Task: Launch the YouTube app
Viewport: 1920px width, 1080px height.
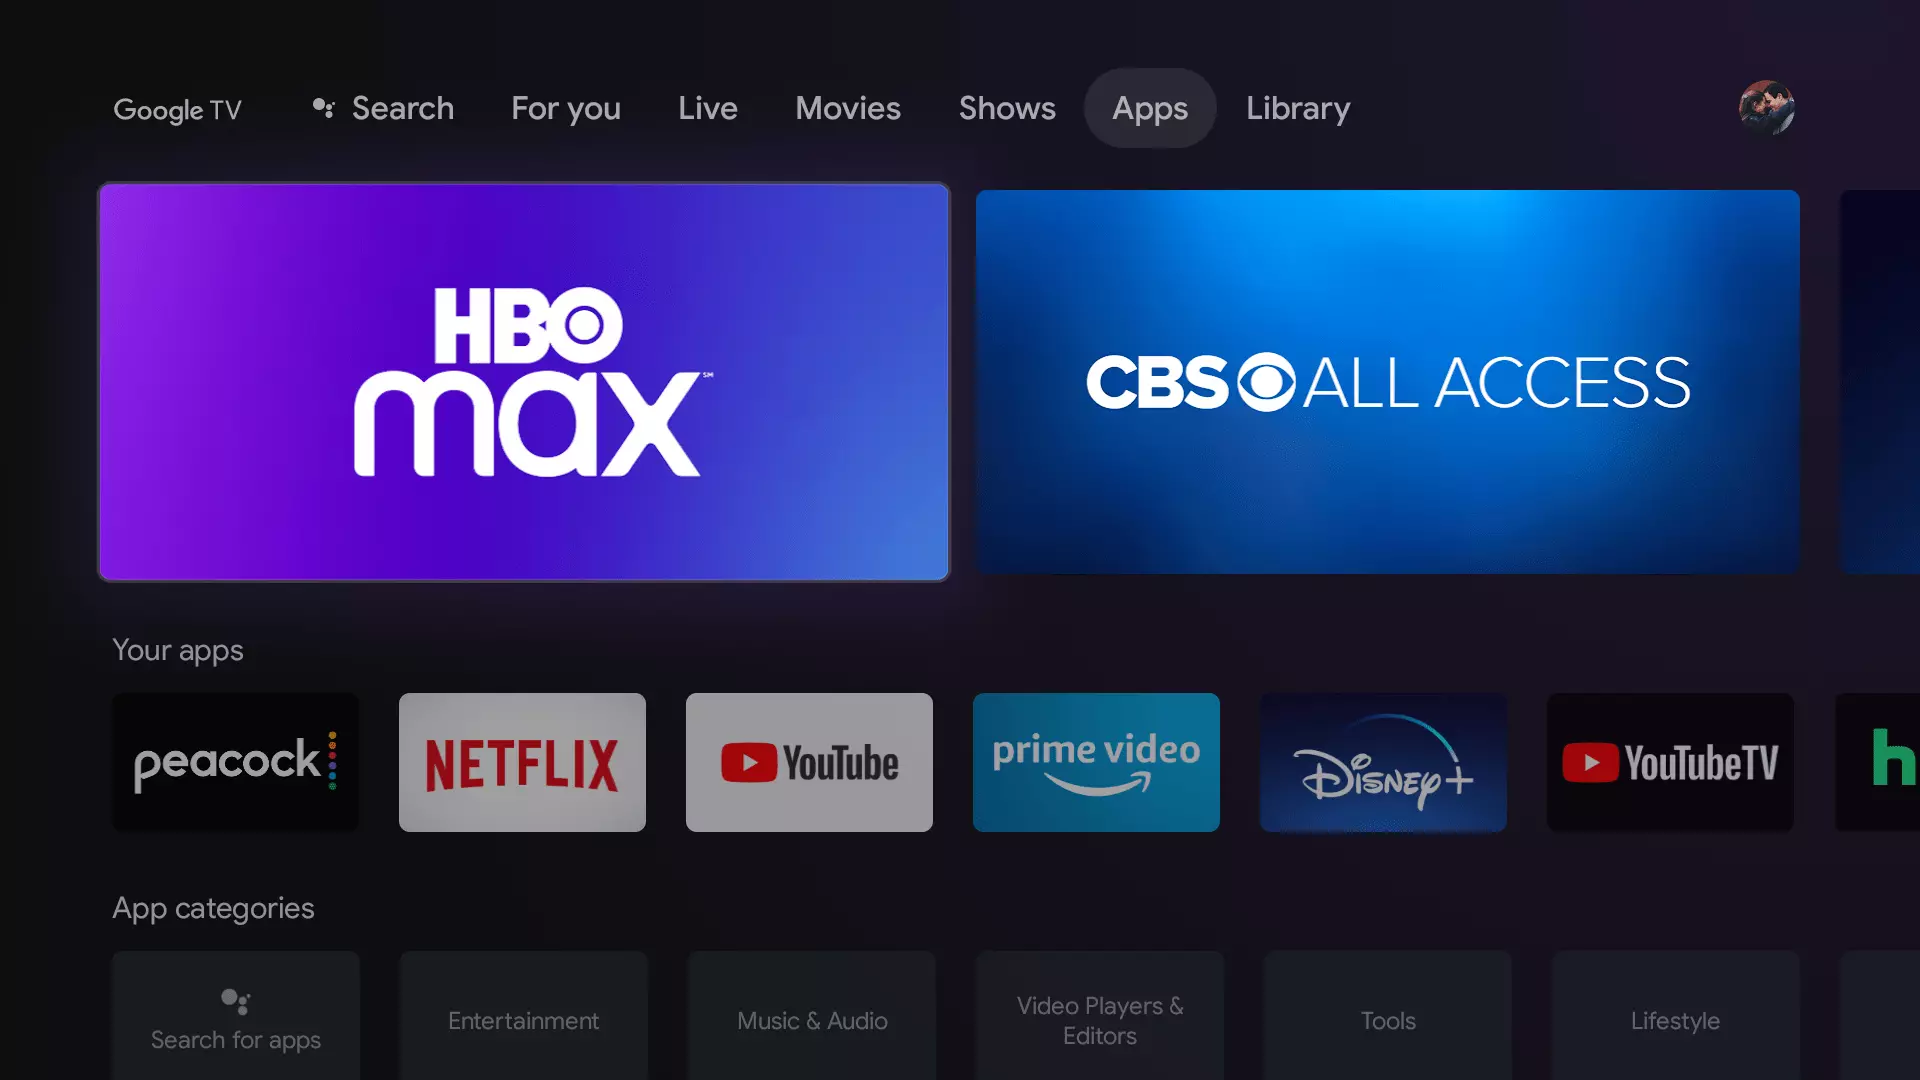Action: [x=808, y=762]
